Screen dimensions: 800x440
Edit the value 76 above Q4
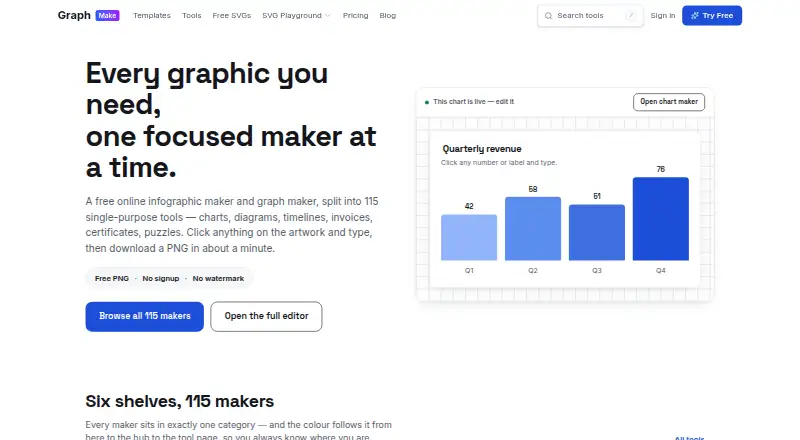pyautogui.click(x=661, y=169)
